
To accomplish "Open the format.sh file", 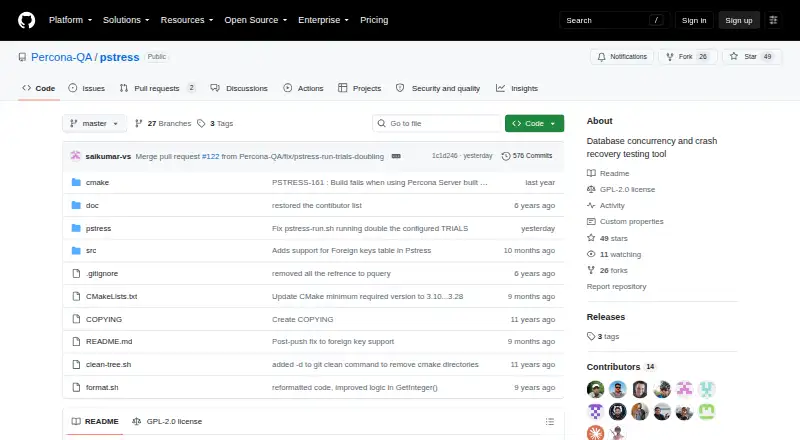I will pos(102,387).
